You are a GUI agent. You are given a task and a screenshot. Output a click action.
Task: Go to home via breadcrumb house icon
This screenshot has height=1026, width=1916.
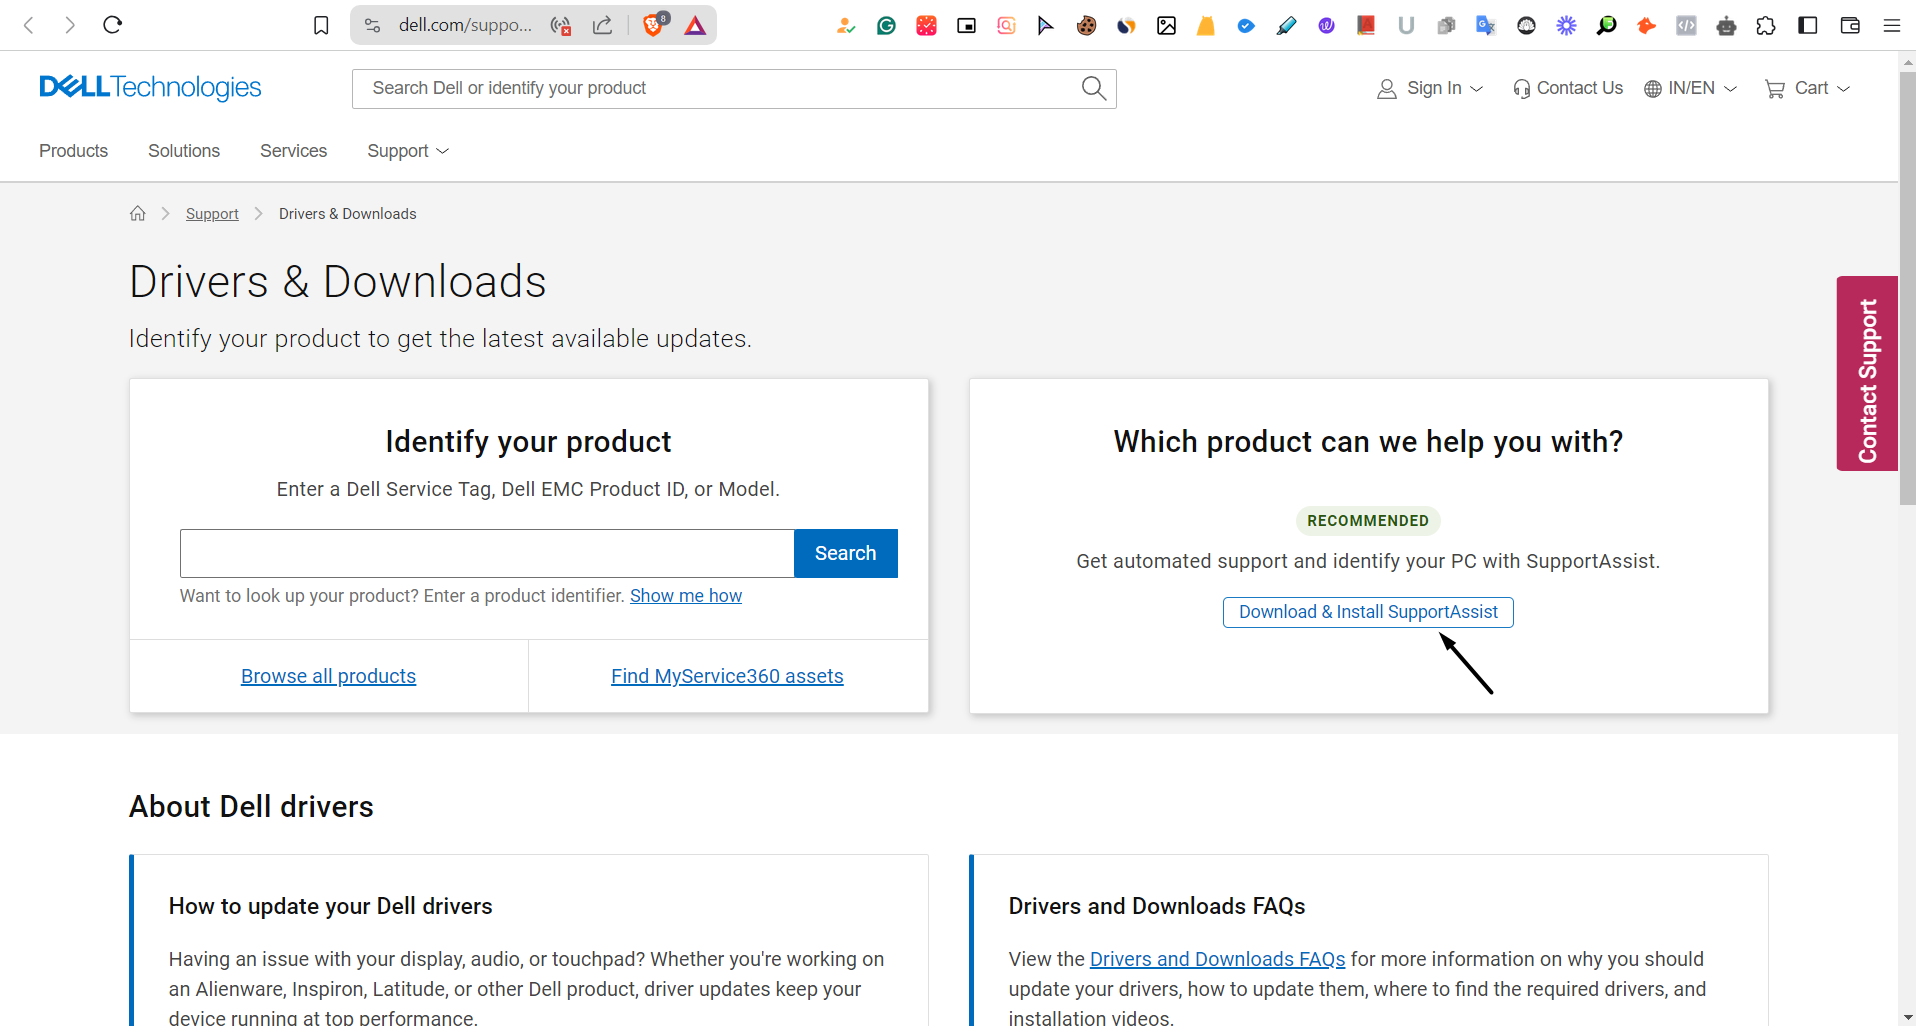pos(138,213)
